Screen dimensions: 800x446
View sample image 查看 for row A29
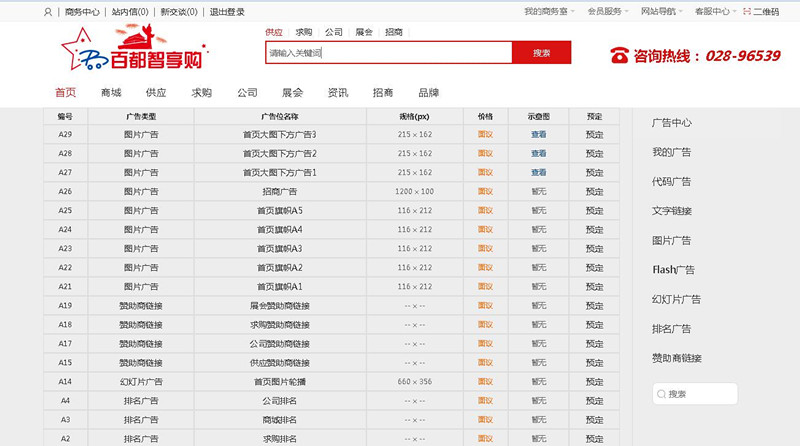point(538,134)
